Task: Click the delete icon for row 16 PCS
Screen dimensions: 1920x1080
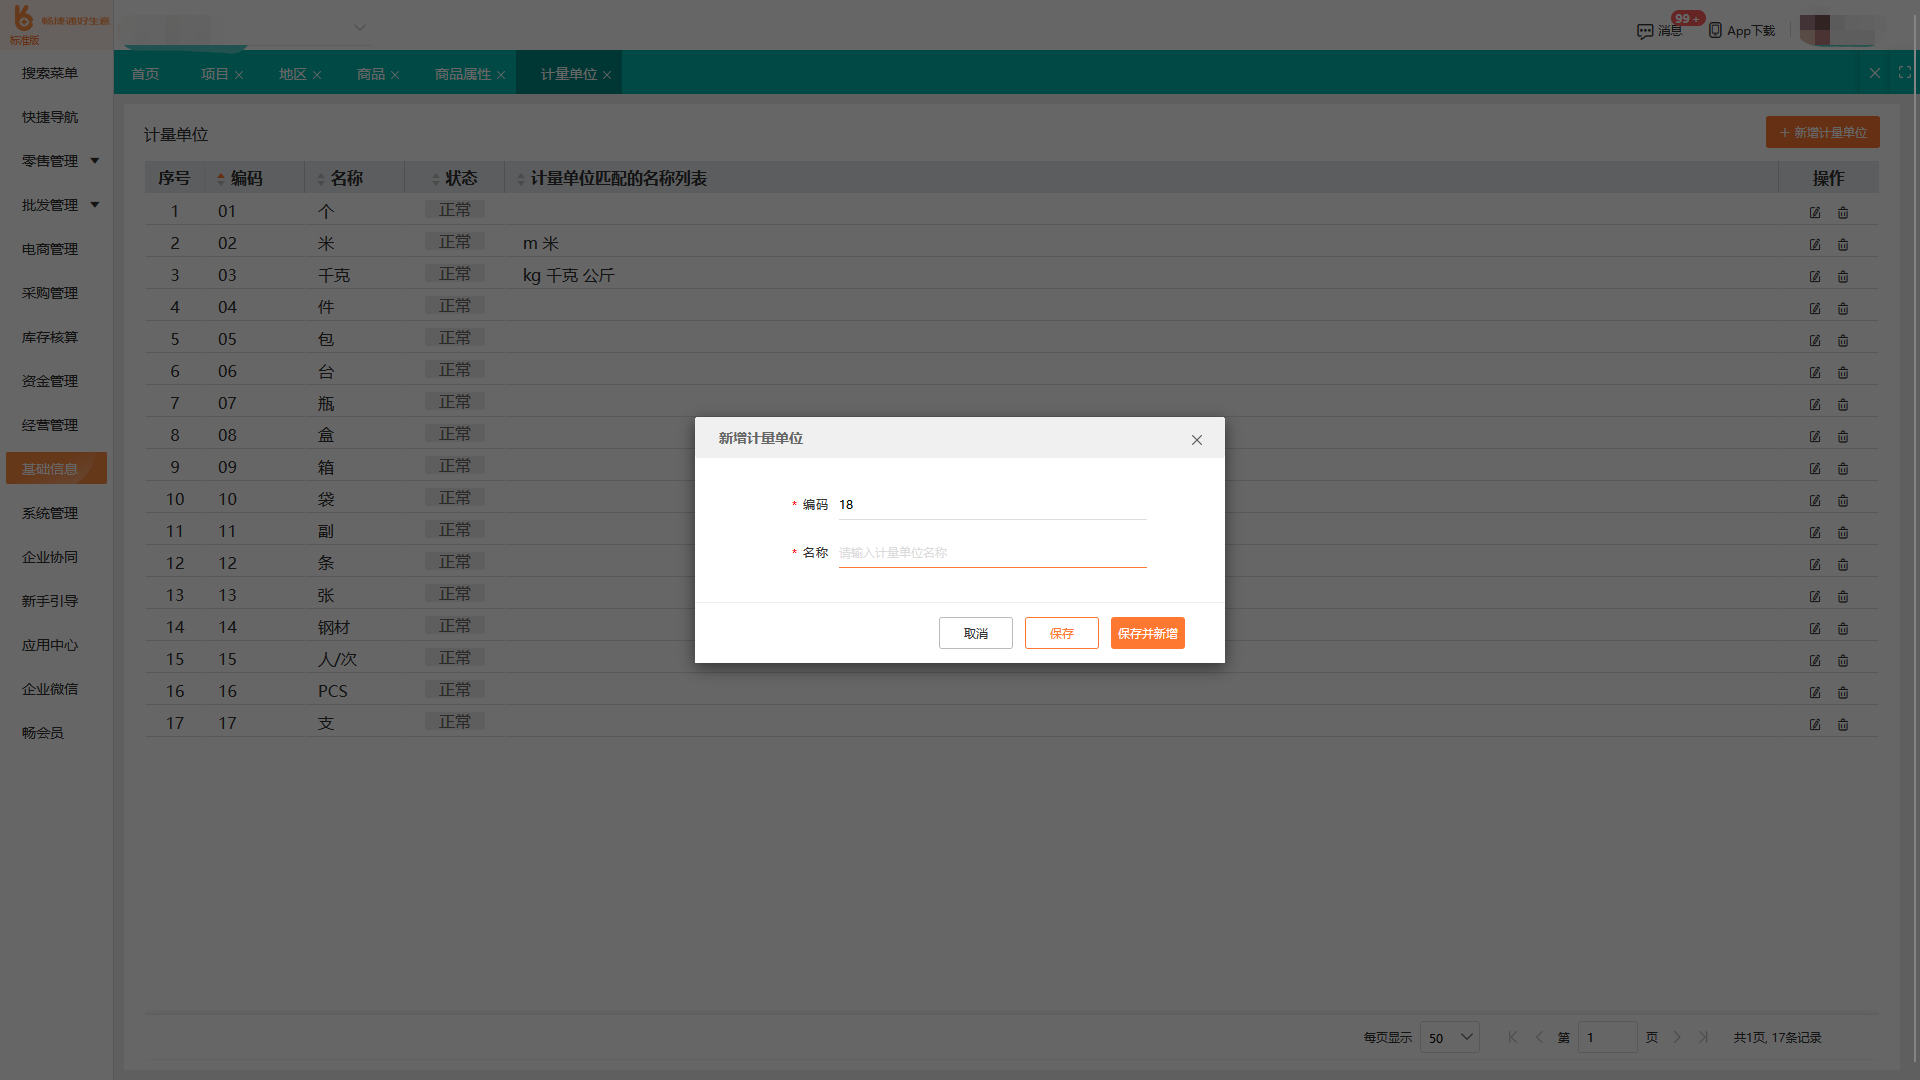Action: 1844,691
